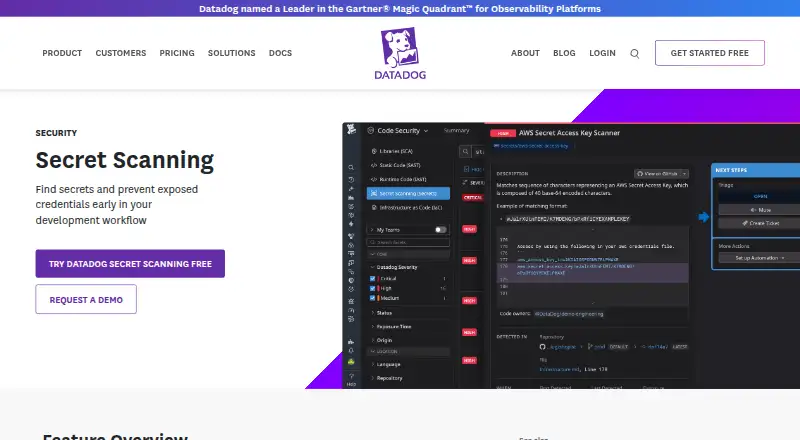Open the Set up Automation dropdown

point(759,258)
